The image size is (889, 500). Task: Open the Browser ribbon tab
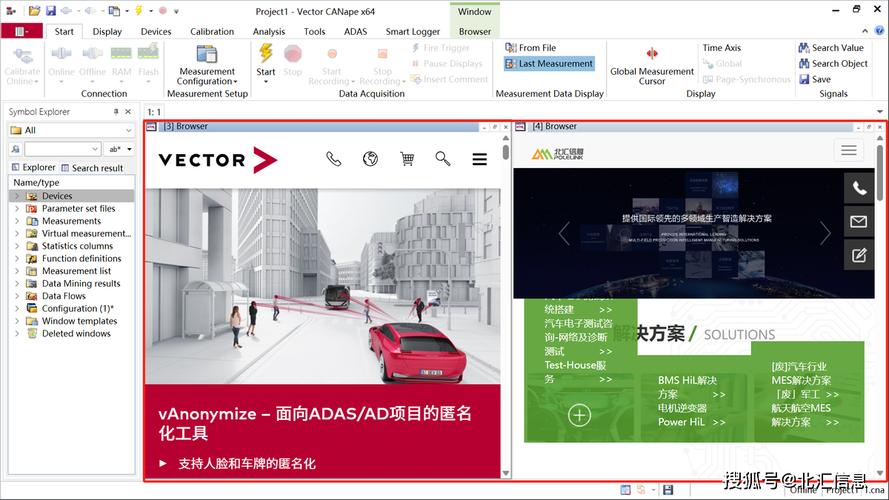475,32
